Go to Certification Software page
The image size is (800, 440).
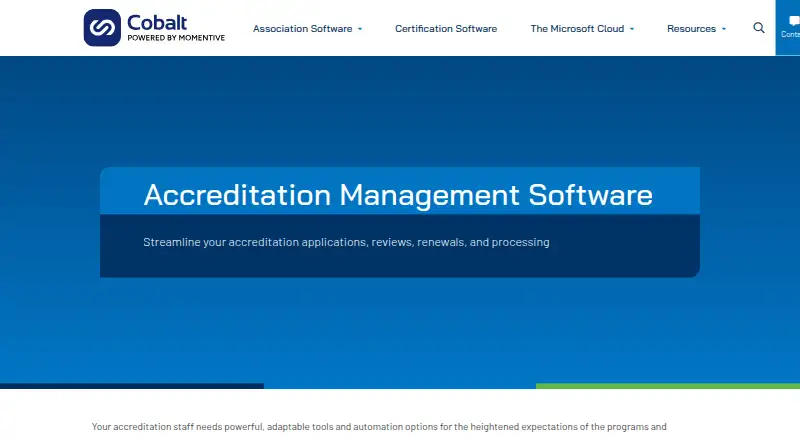(446, 29)
